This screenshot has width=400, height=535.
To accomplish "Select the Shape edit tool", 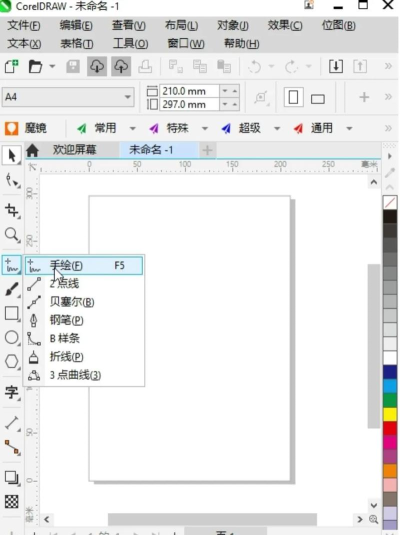I will coord(12,180).
